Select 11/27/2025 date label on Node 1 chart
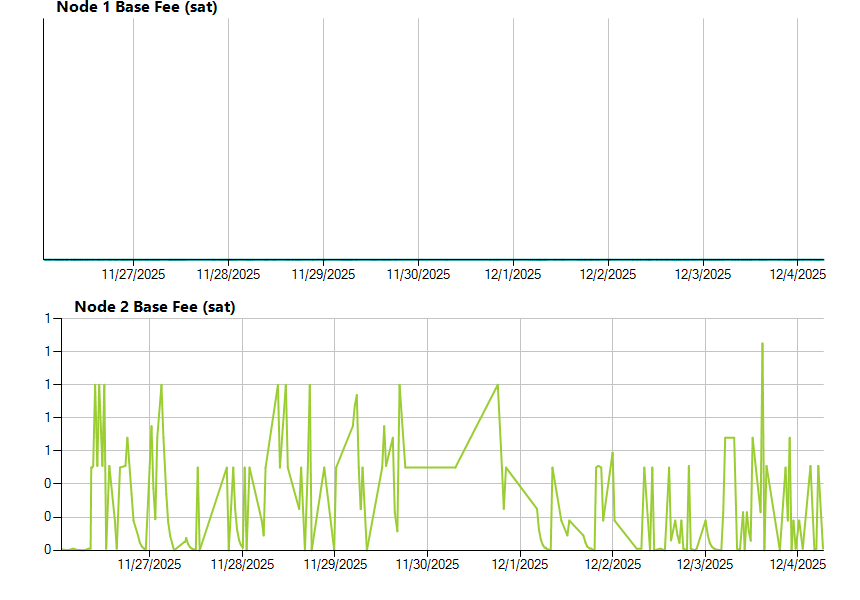 [x=134, y=274]
